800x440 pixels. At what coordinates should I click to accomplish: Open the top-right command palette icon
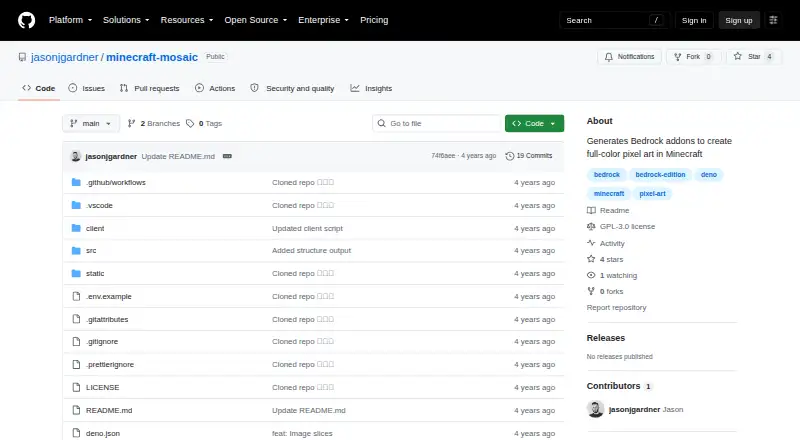(x=773, y=20)
